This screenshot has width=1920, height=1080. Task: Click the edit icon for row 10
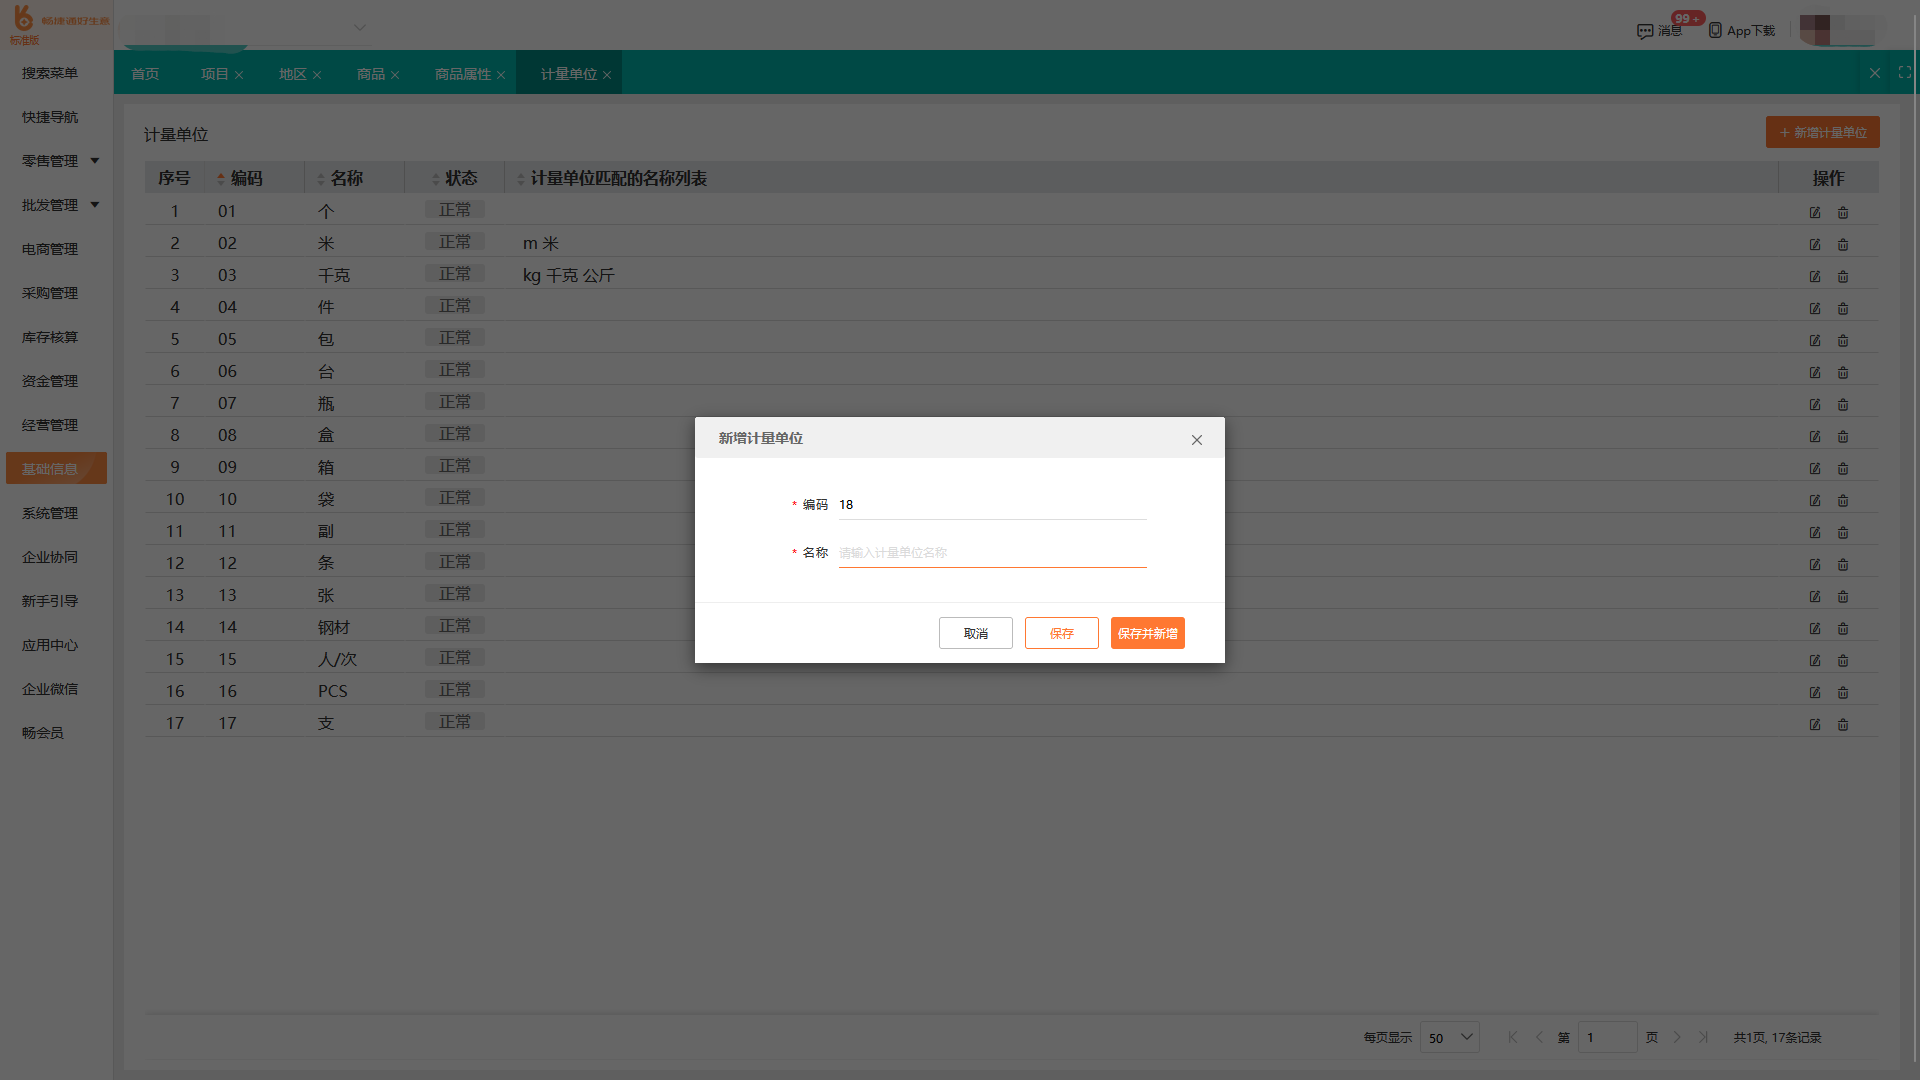[1815, 500]
